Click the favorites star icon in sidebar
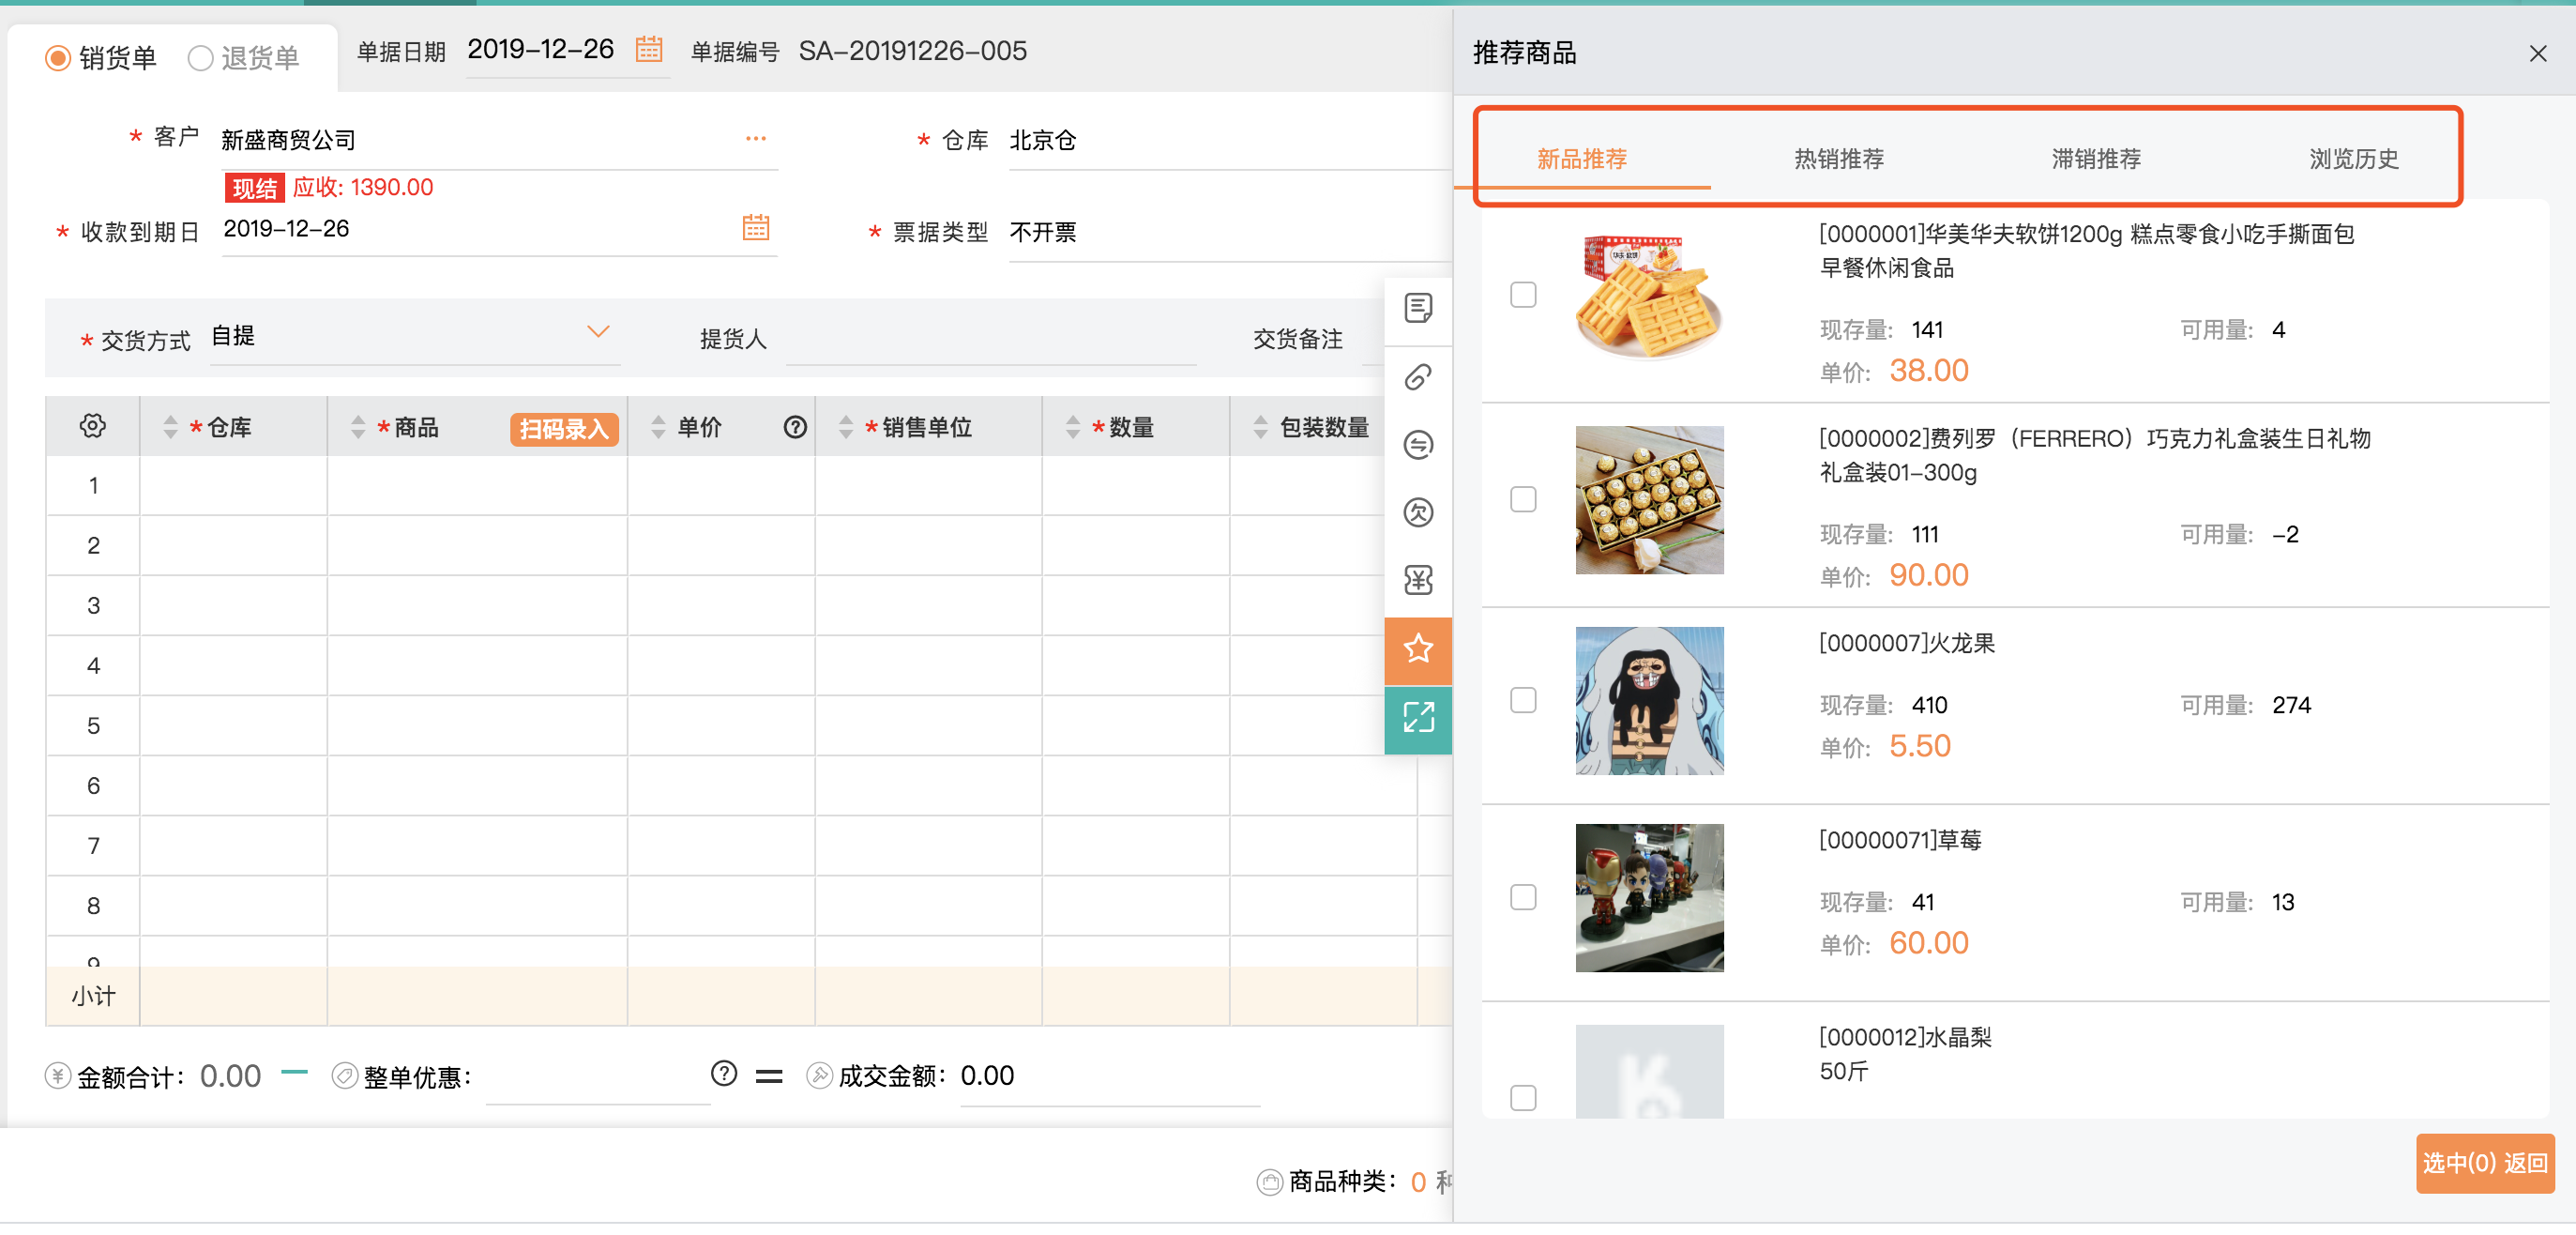 tap(1417, 649)
